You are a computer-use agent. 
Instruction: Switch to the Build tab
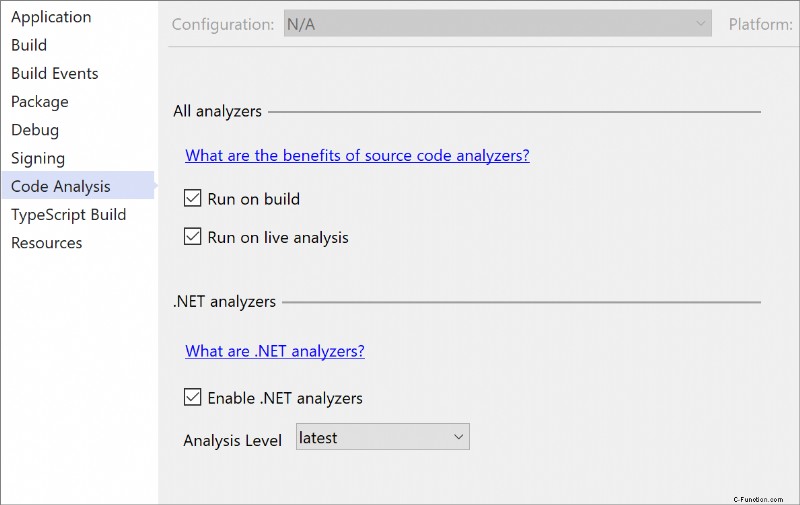coord(29,45)
